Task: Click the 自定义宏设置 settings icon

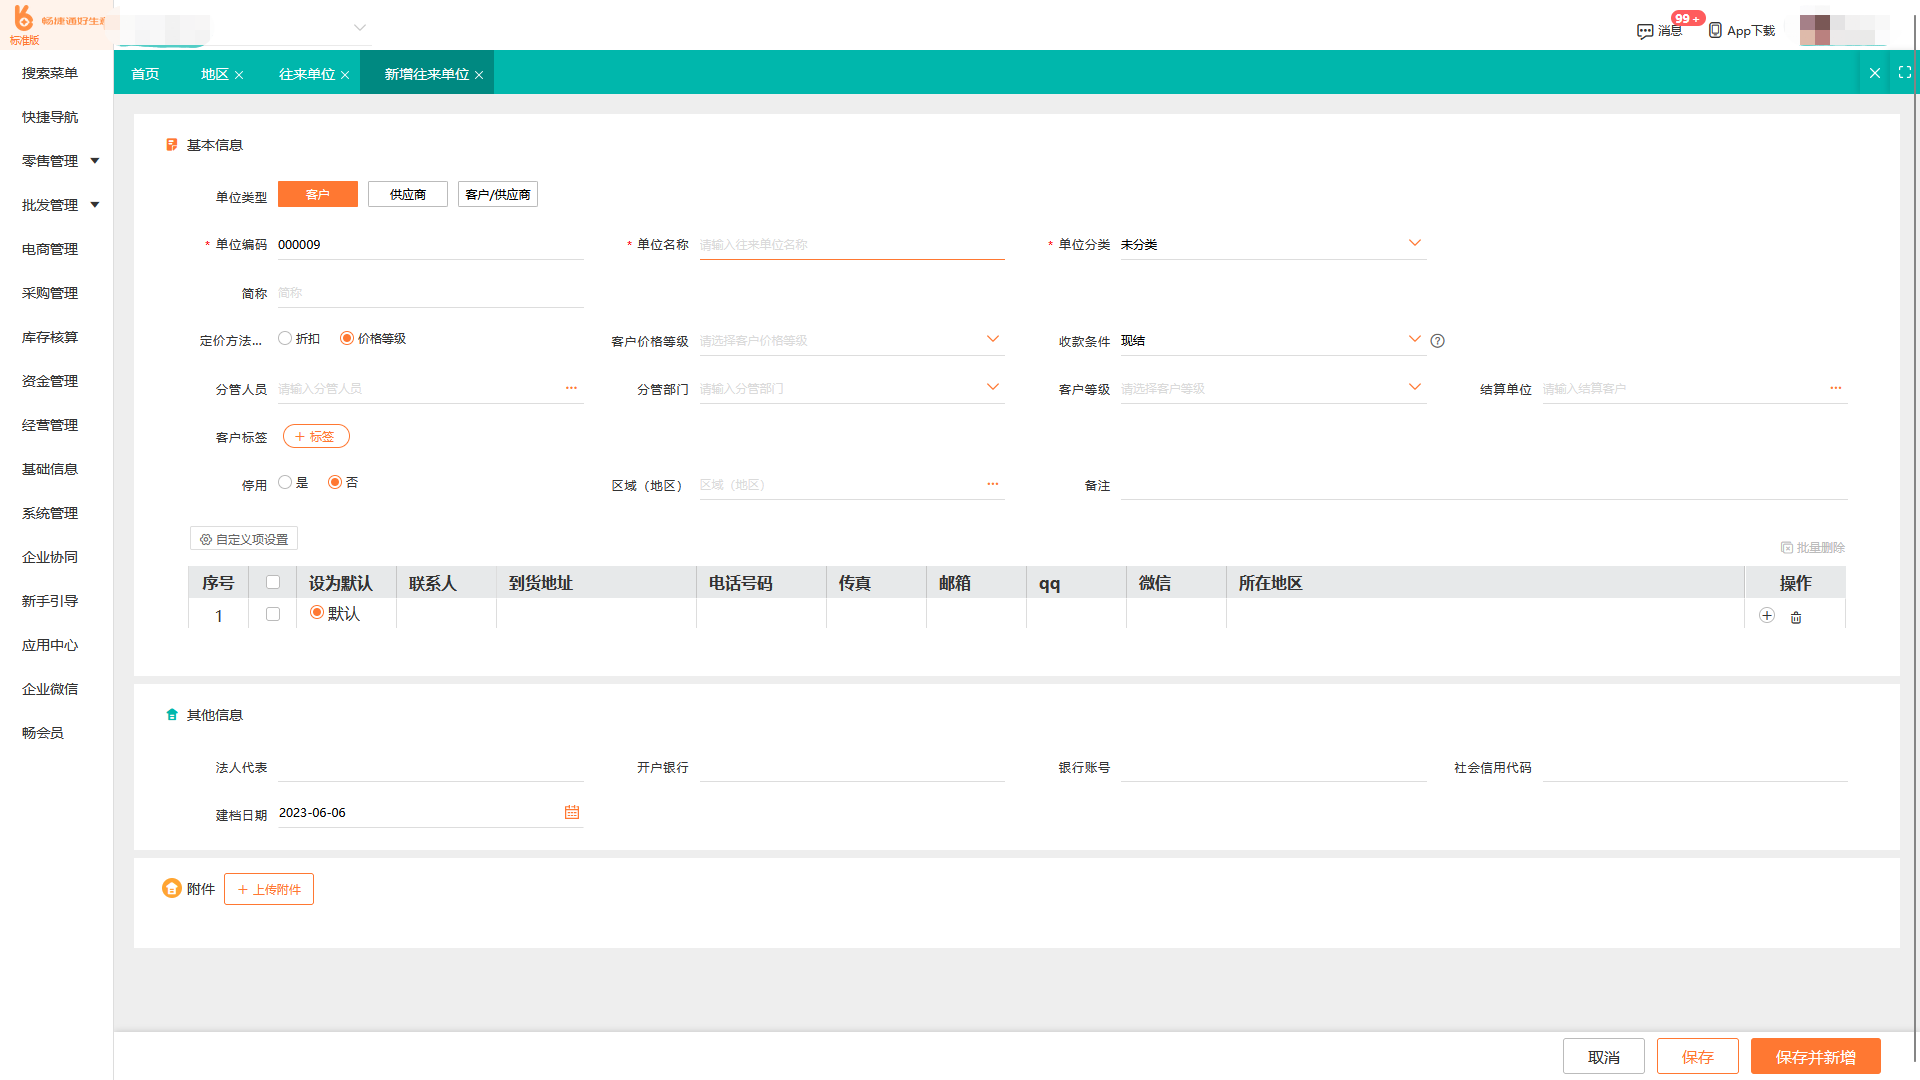Action: tap(206, 538)
